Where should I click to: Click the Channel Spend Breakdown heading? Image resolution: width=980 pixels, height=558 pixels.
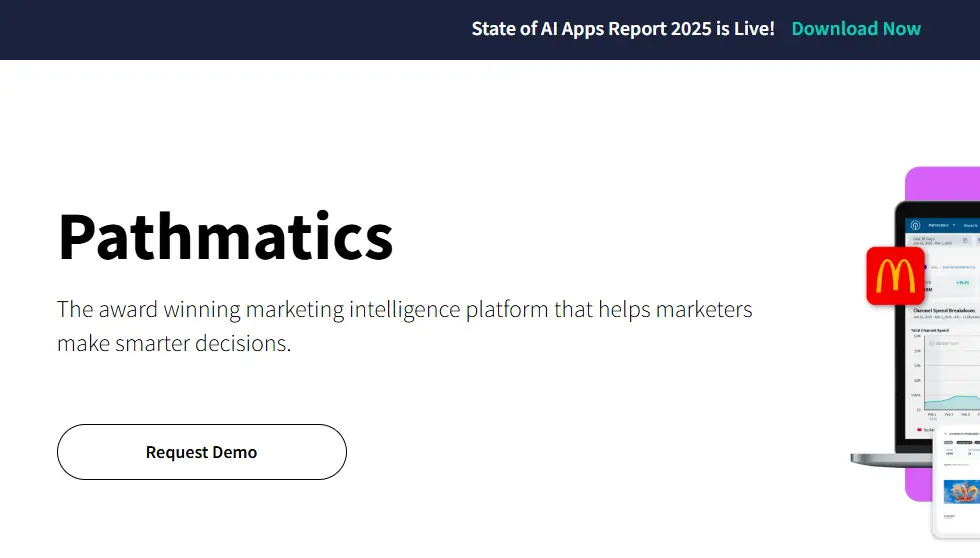pyautogui.click(x=944, y=311)
